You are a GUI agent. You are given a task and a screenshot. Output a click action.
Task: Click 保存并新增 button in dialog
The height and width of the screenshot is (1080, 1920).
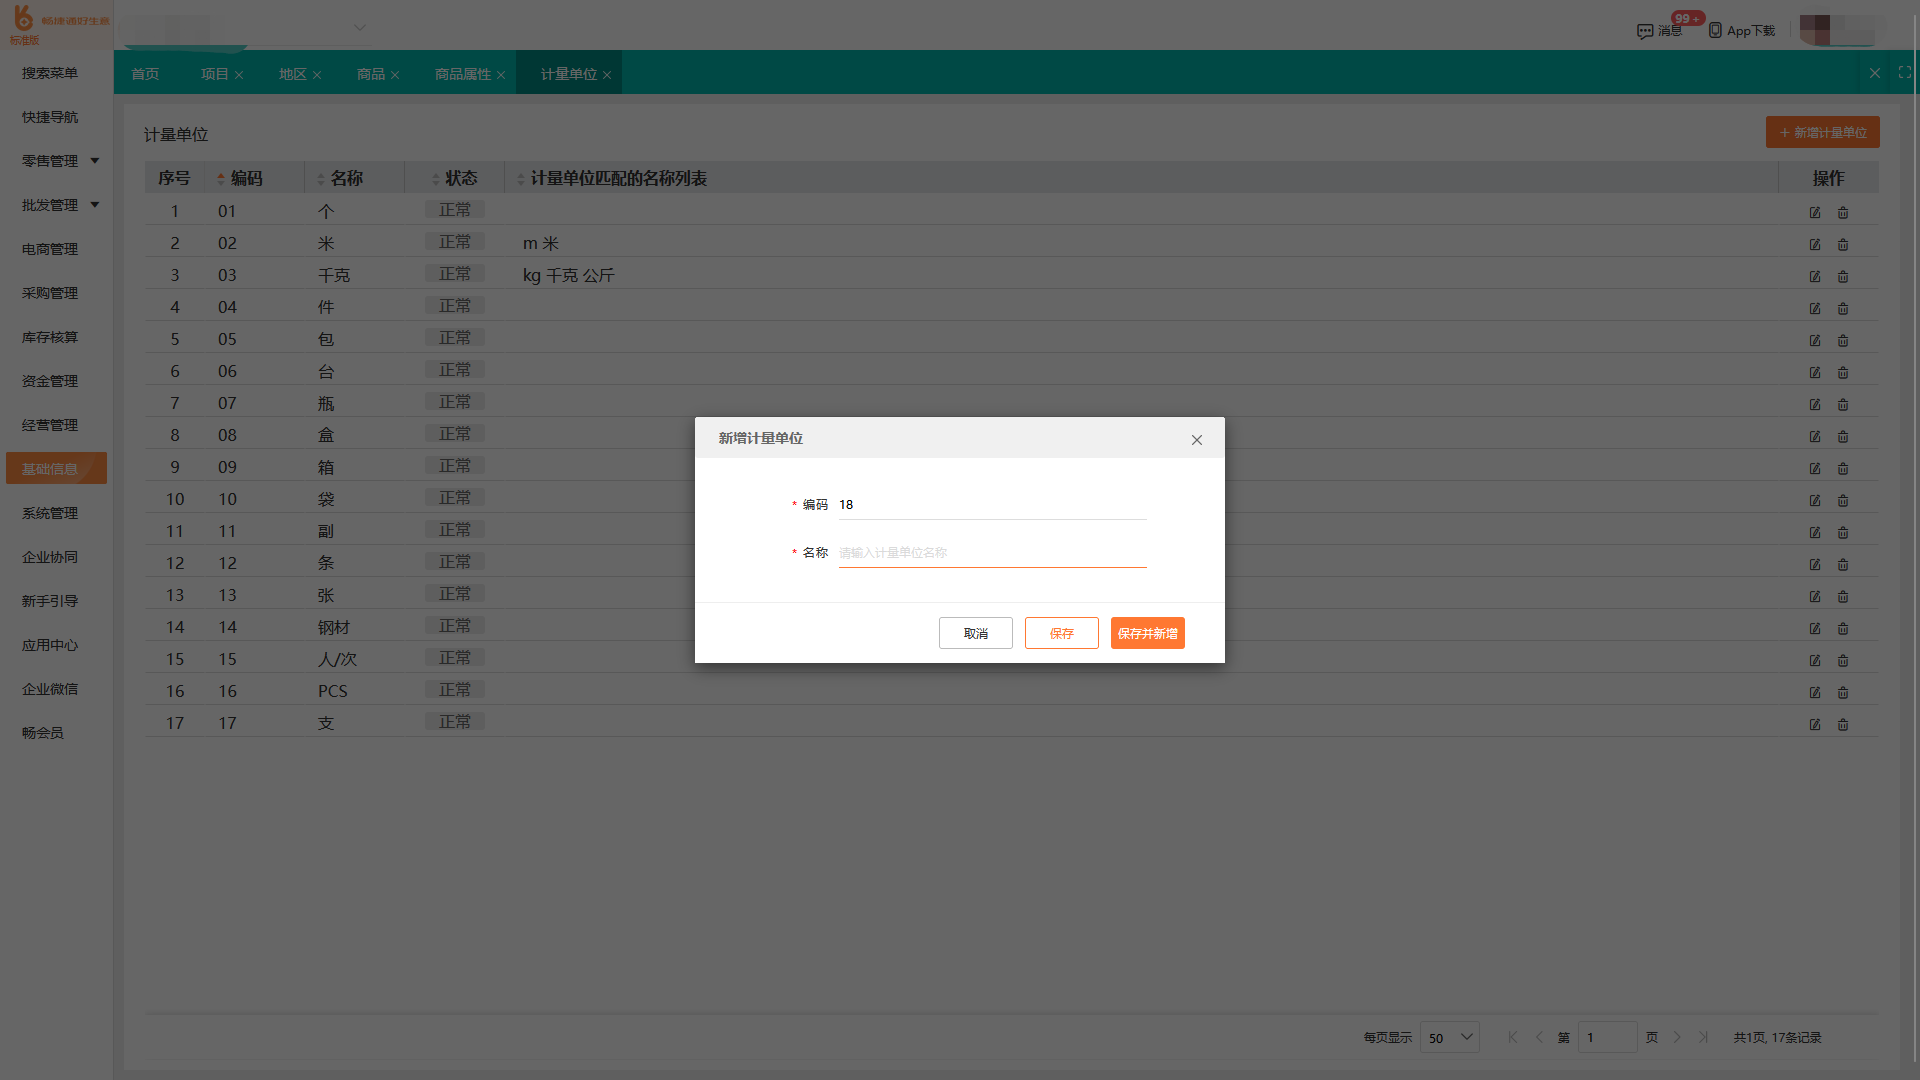tap(1147, 633)
